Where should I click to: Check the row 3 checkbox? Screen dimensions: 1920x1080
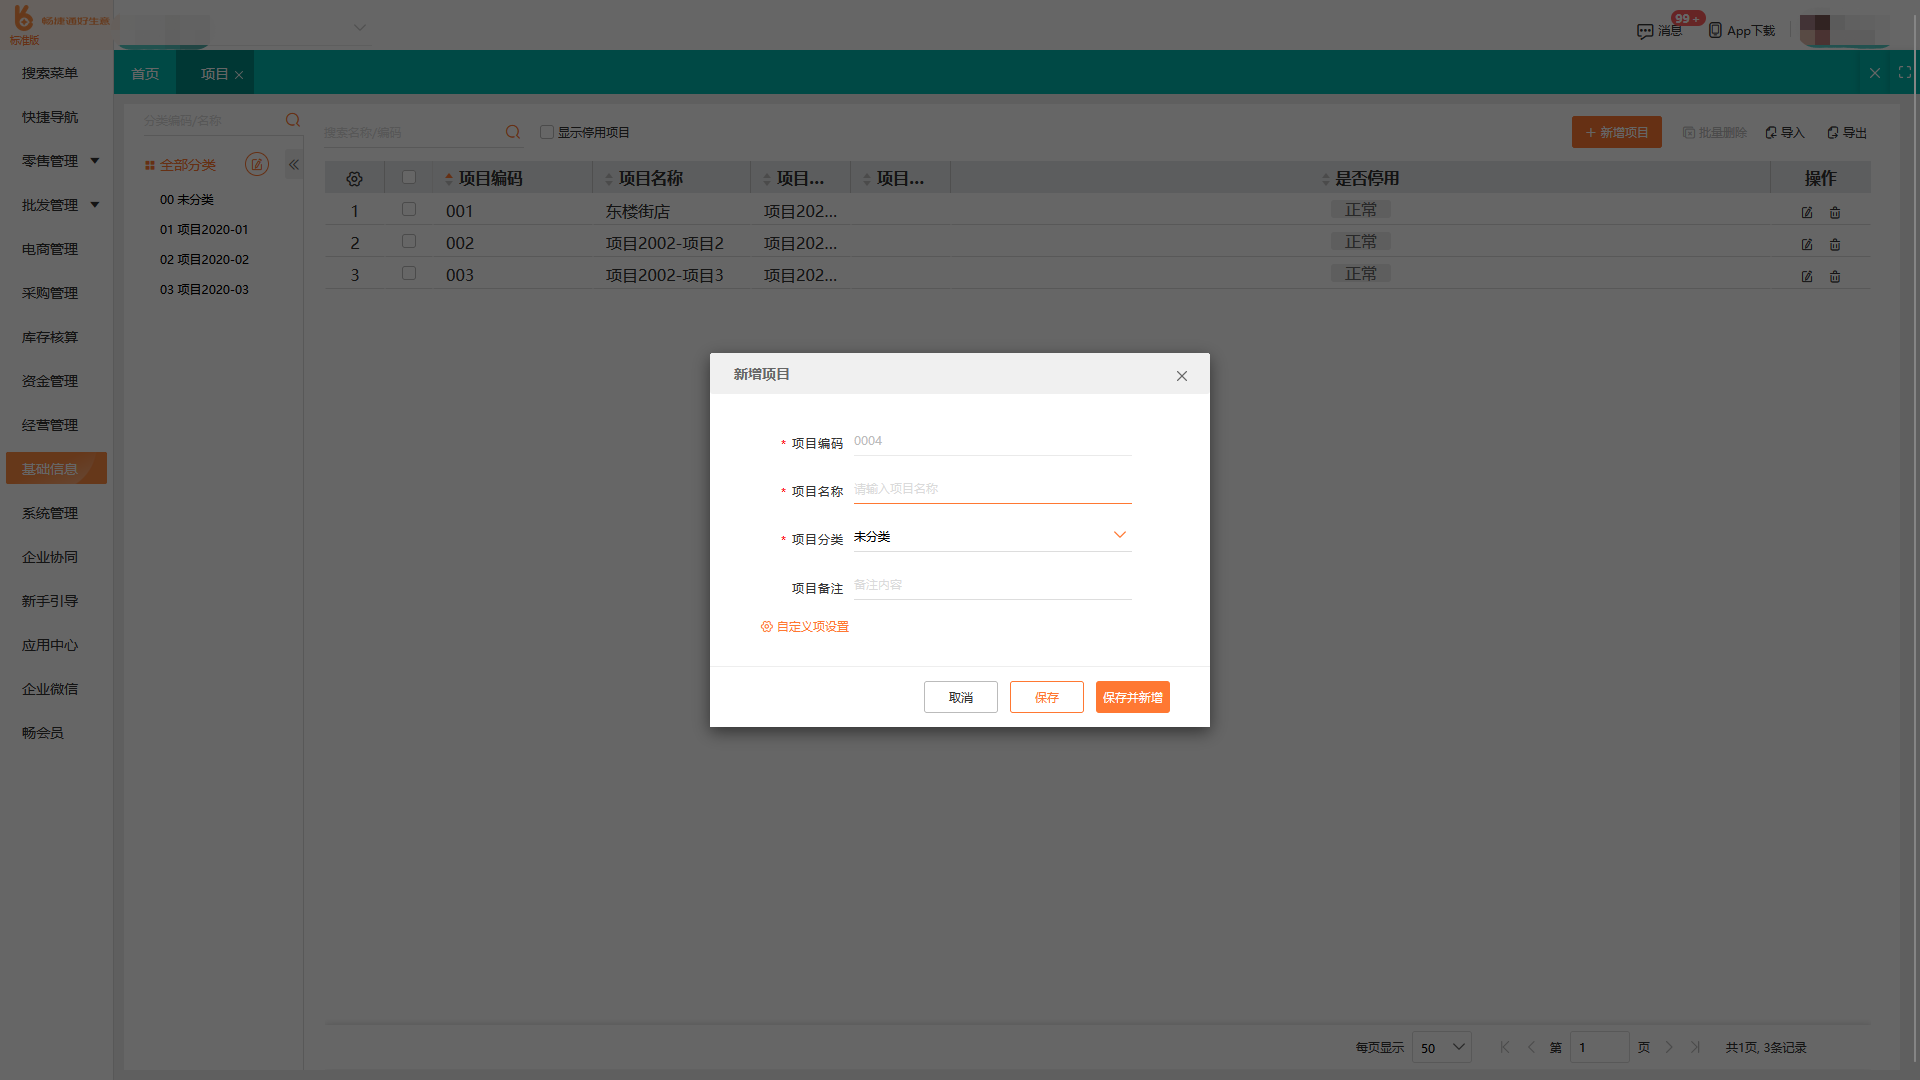[x=409, y=273]
